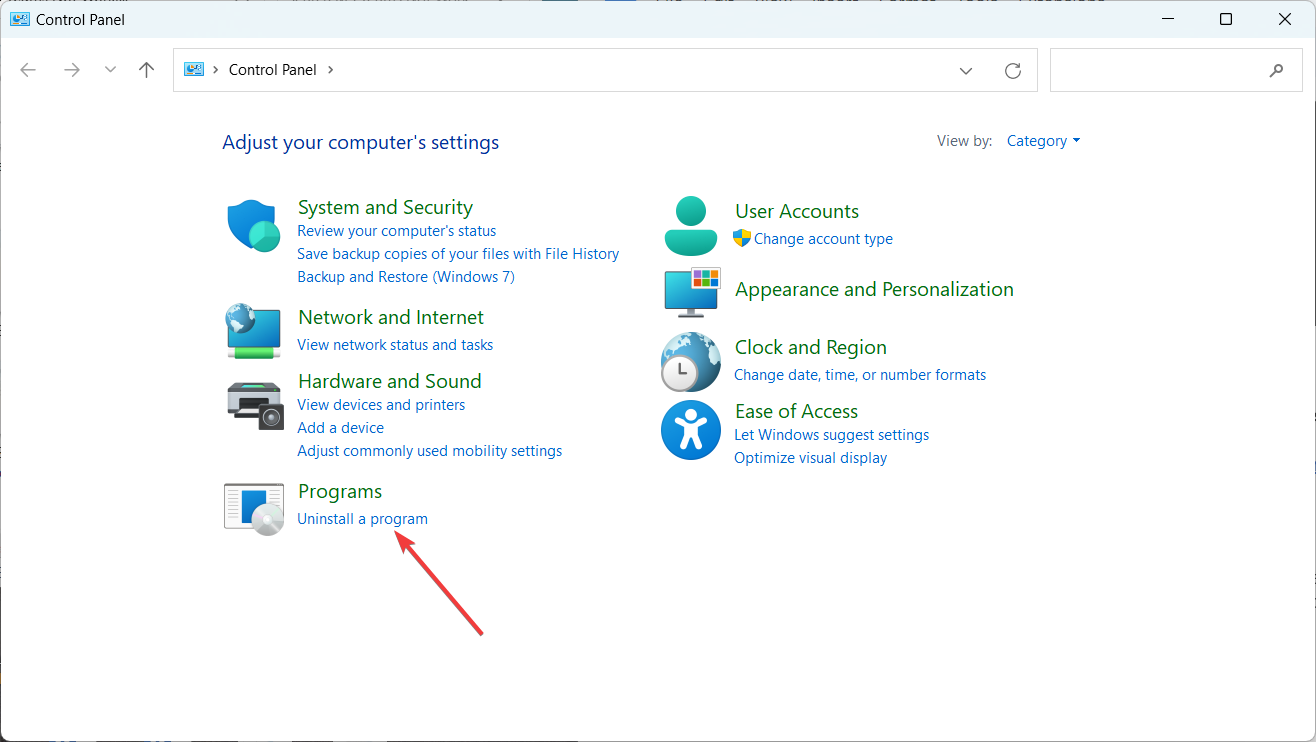The image size is (1316, 742).
Task: Open the Recent locations dropdown arrow
Action: coord(110,70)
